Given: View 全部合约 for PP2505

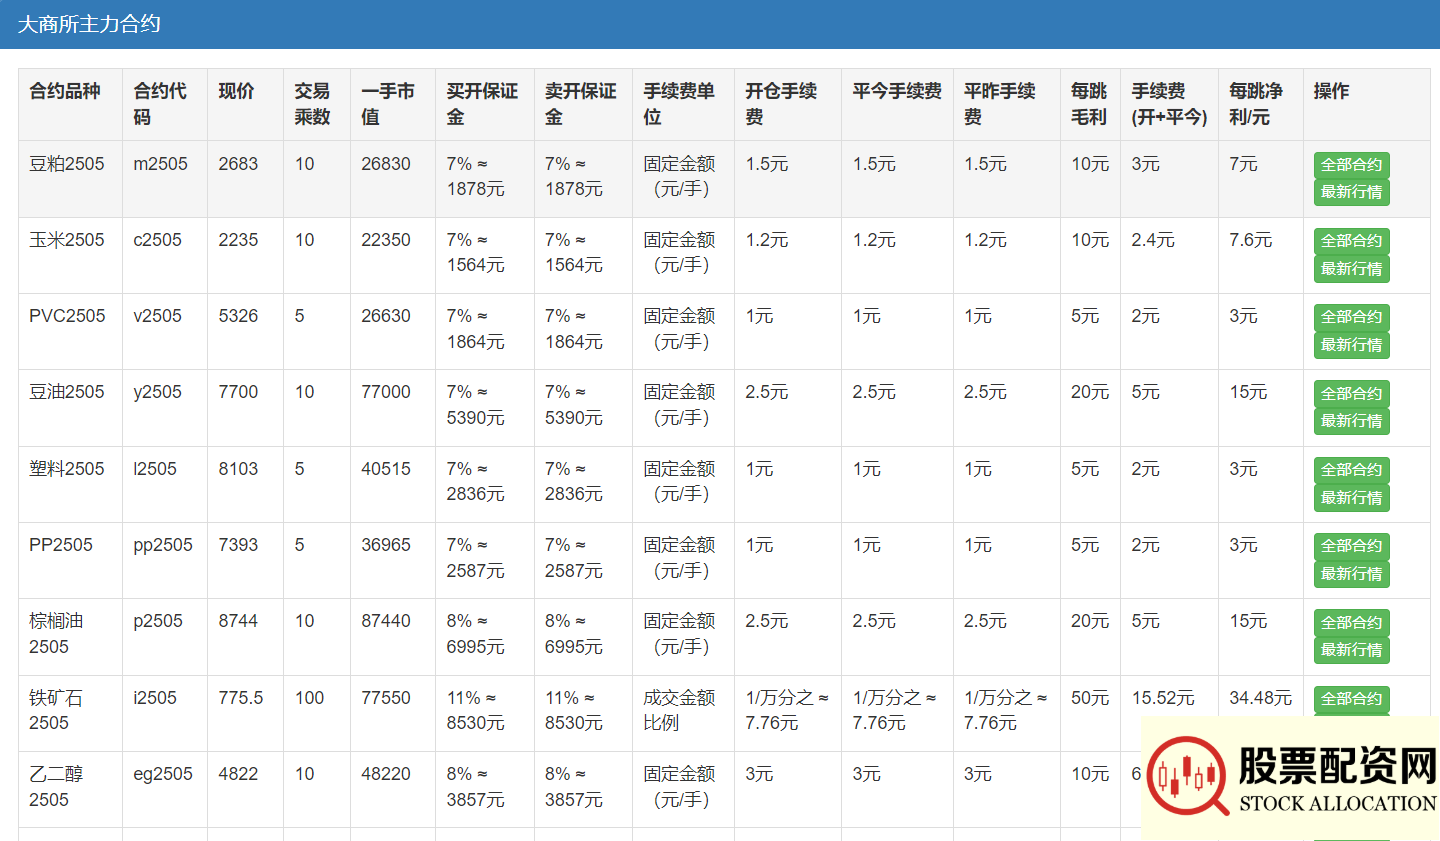Looking at the screenshot, I should tap(1351, 546).
